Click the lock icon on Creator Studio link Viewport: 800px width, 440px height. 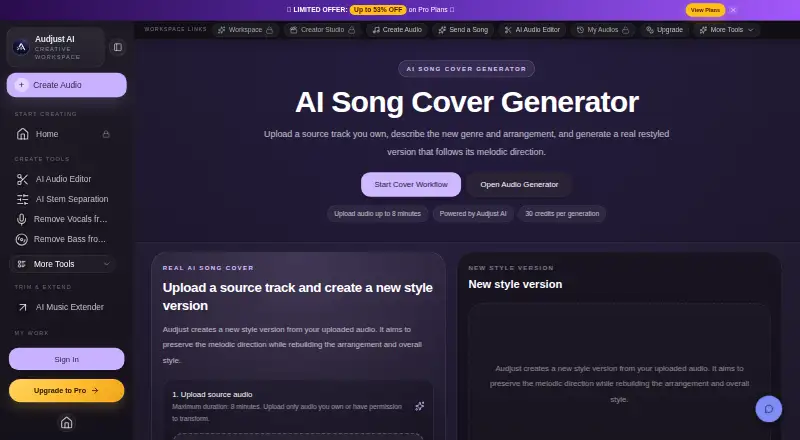click(x=352, y=30)
